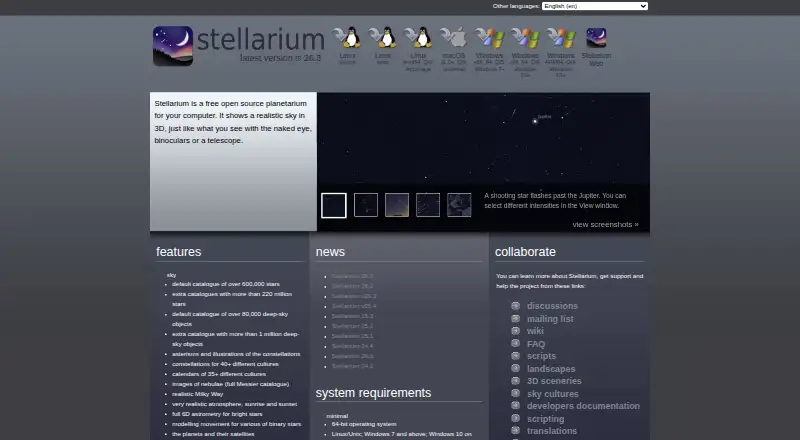This screenshot has height=440, width=800.
Task: Click the system requirements heading
Action: pos(373,393)
